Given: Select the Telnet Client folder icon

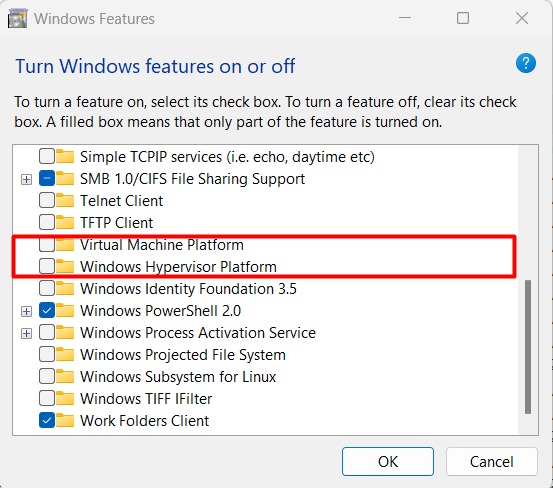Looking at the screenshot, I should [x=65, y=201].
